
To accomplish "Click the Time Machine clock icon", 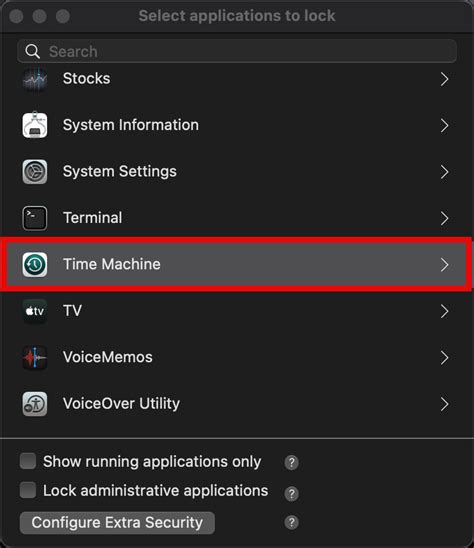I will (35, 265).
